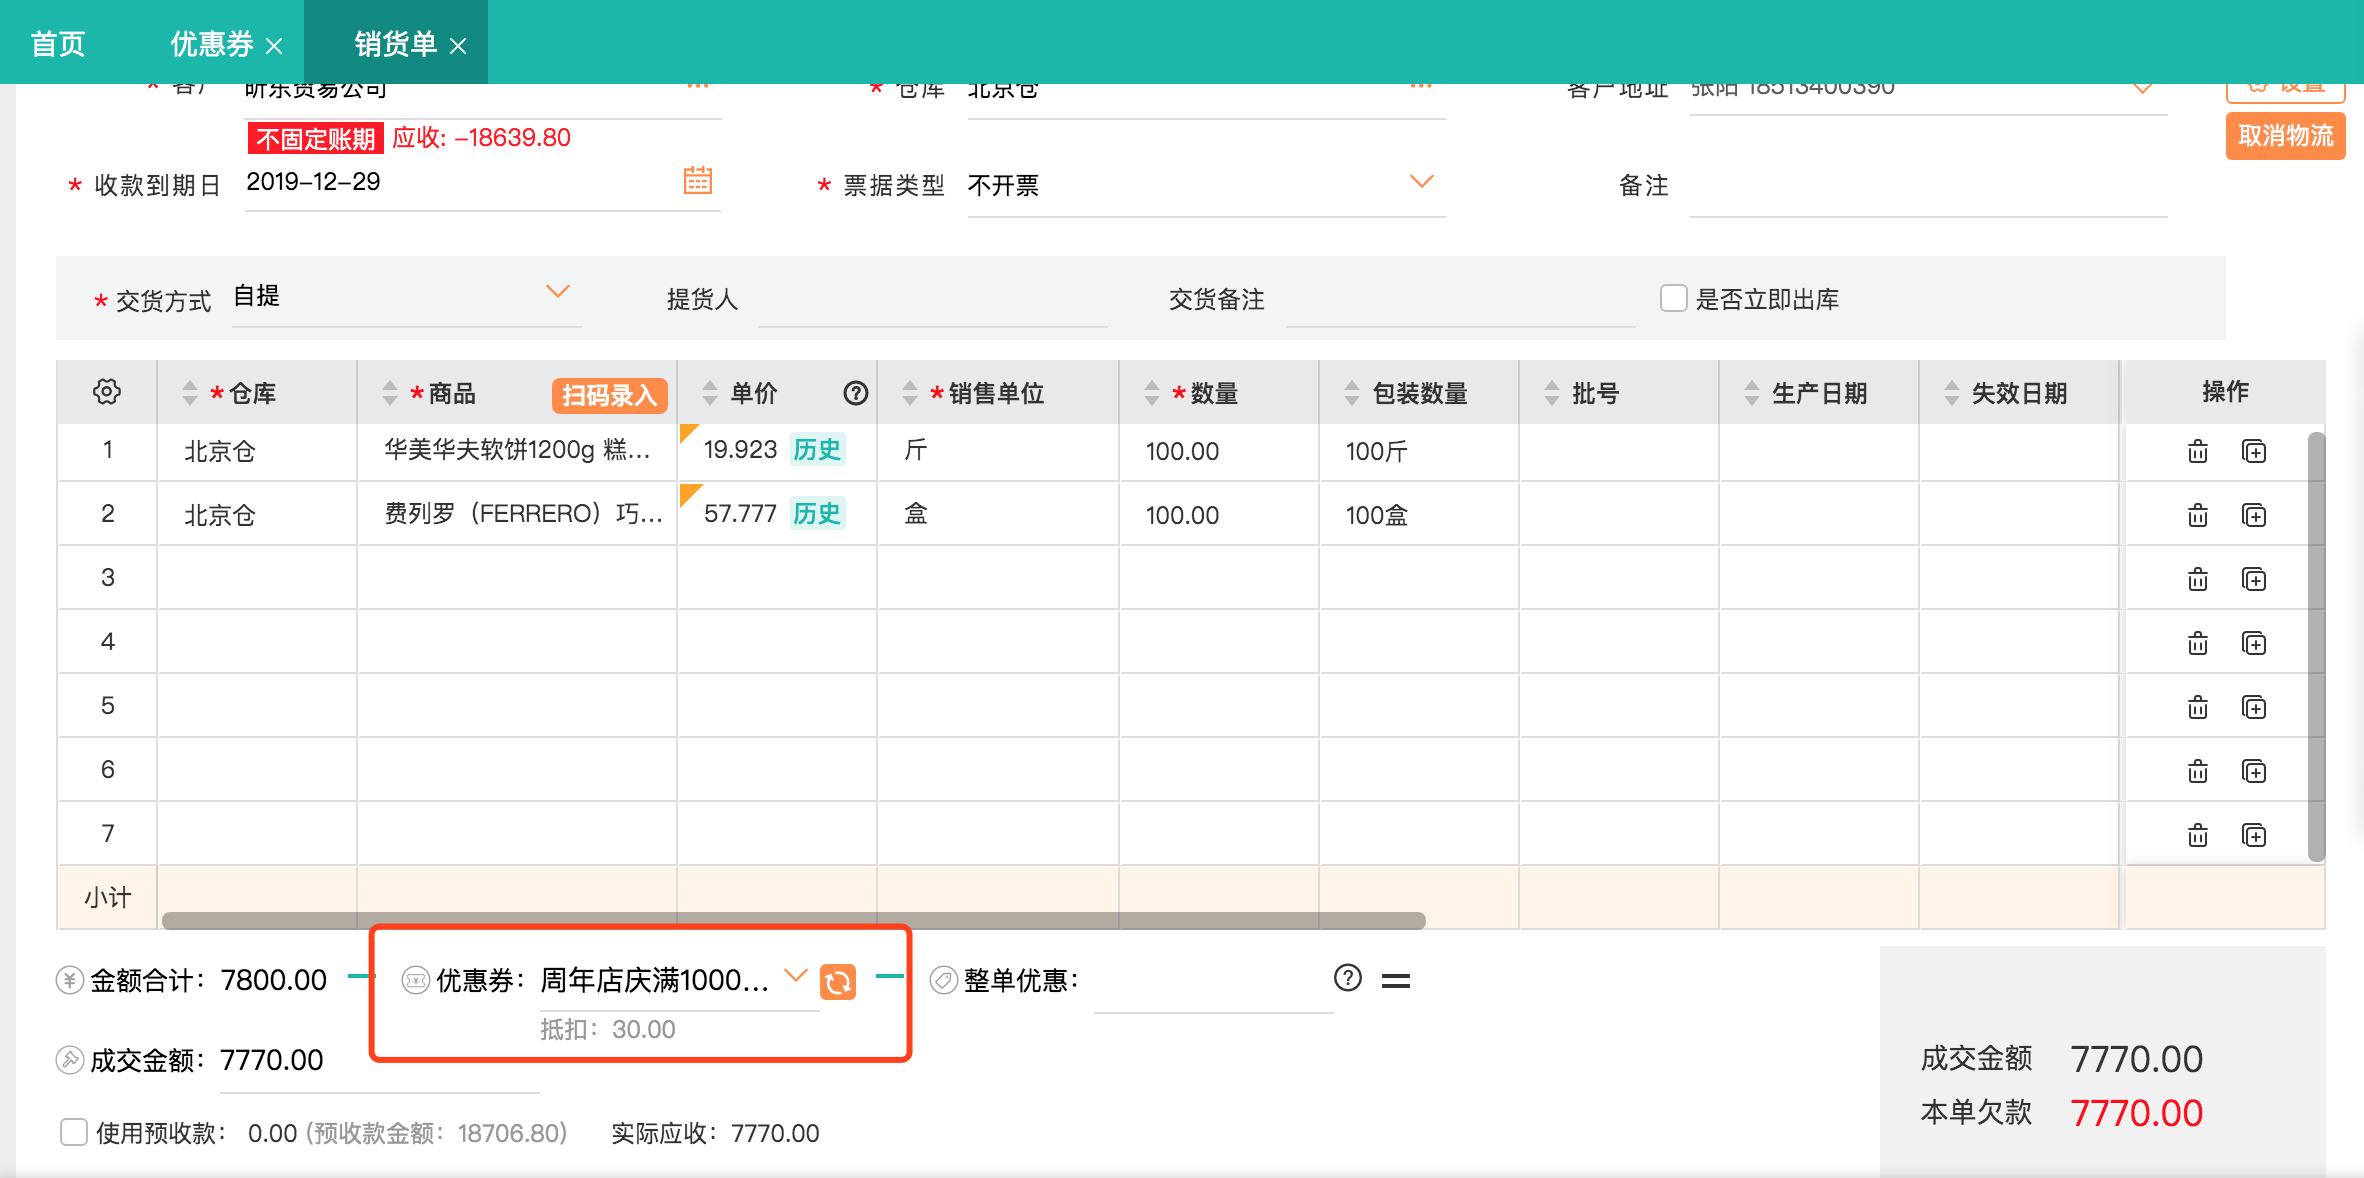This screenshot has height=1178, width=2364.
Task: Click the refresh coupon icon
Action: pos(841,979)
